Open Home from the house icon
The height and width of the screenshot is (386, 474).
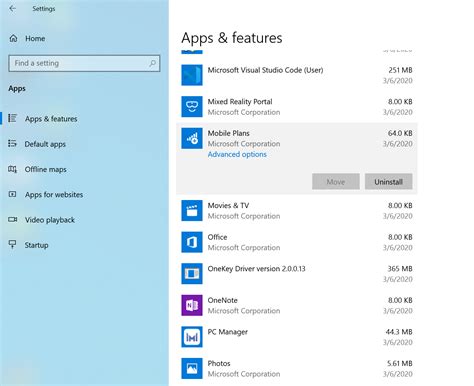tap(13, 38)
